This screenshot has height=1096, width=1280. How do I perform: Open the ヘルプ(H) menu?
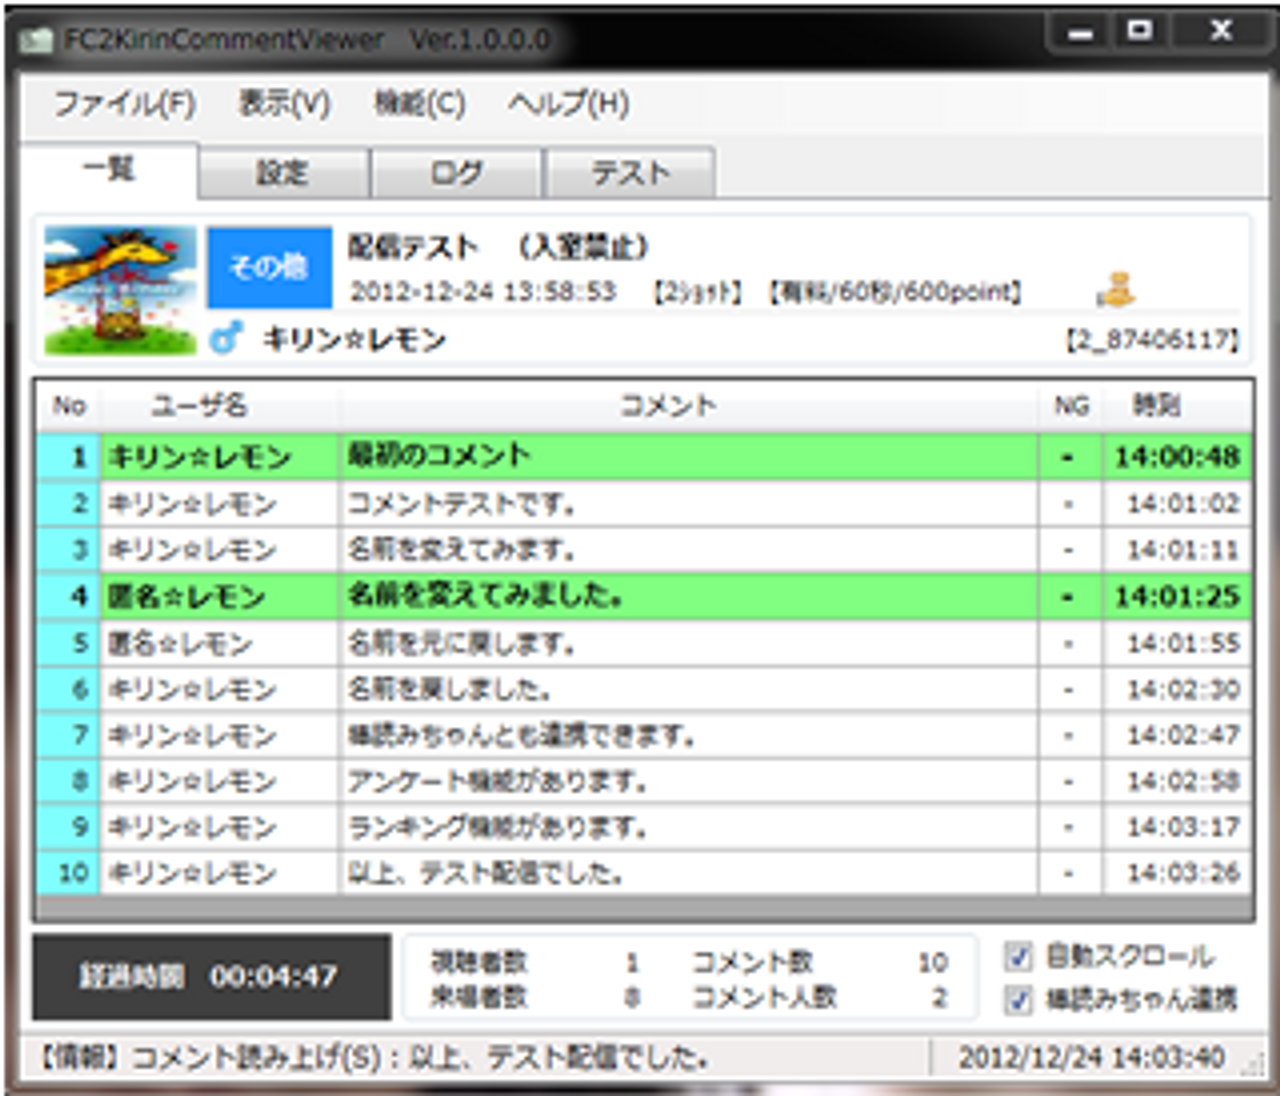coord(568,103)
